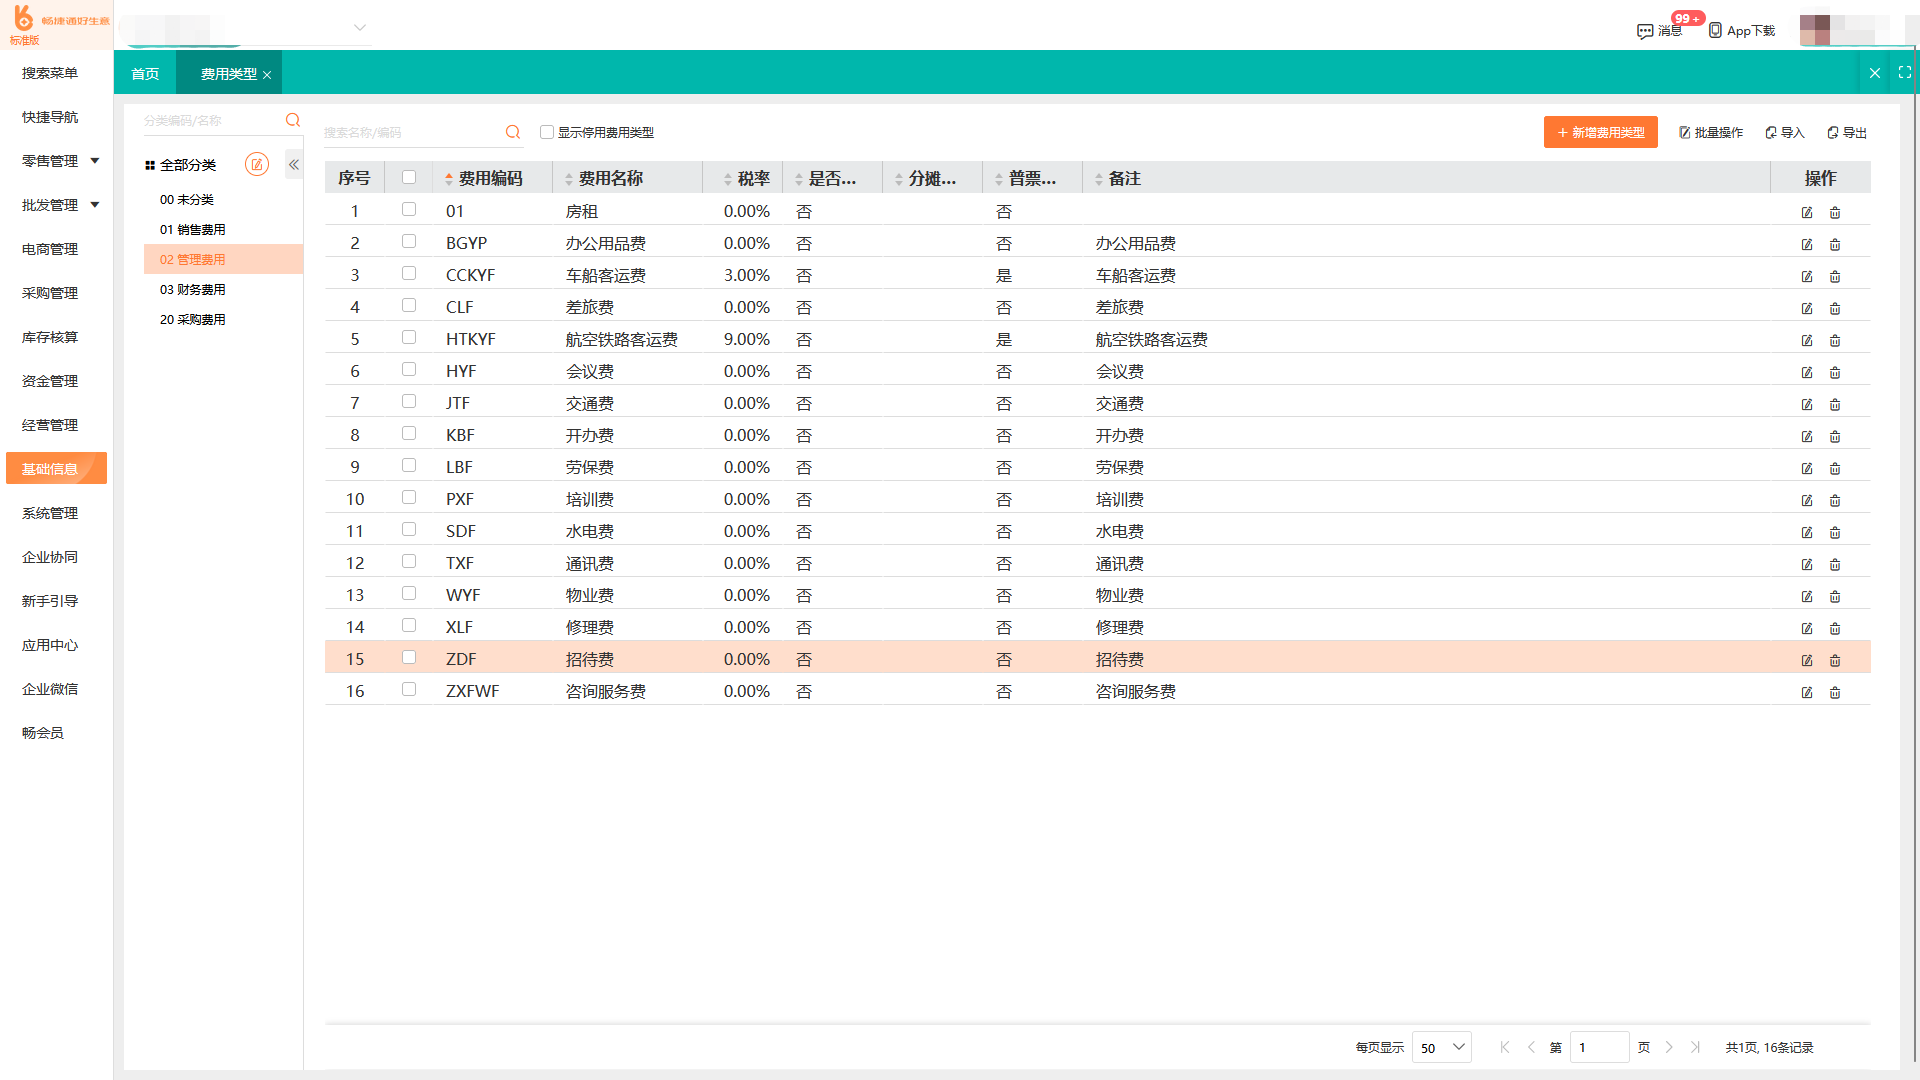
Task: Click collapse left panel arrow icon
Action: (x=293, y=164)
